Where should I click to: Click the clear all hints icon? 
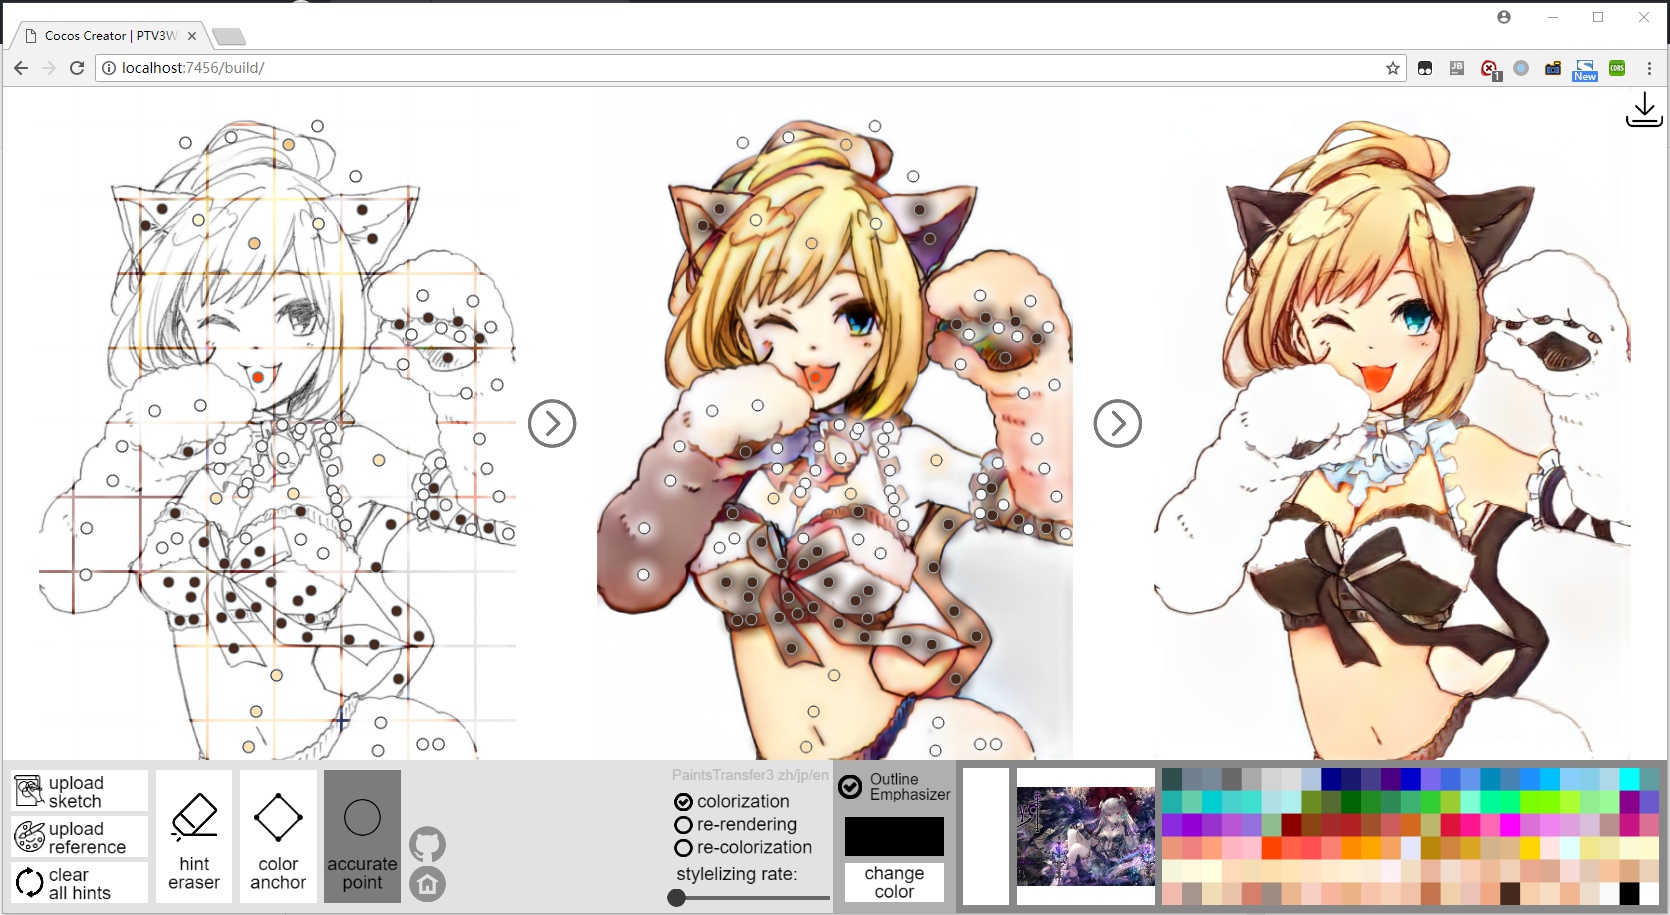click(x=29, y=883)
